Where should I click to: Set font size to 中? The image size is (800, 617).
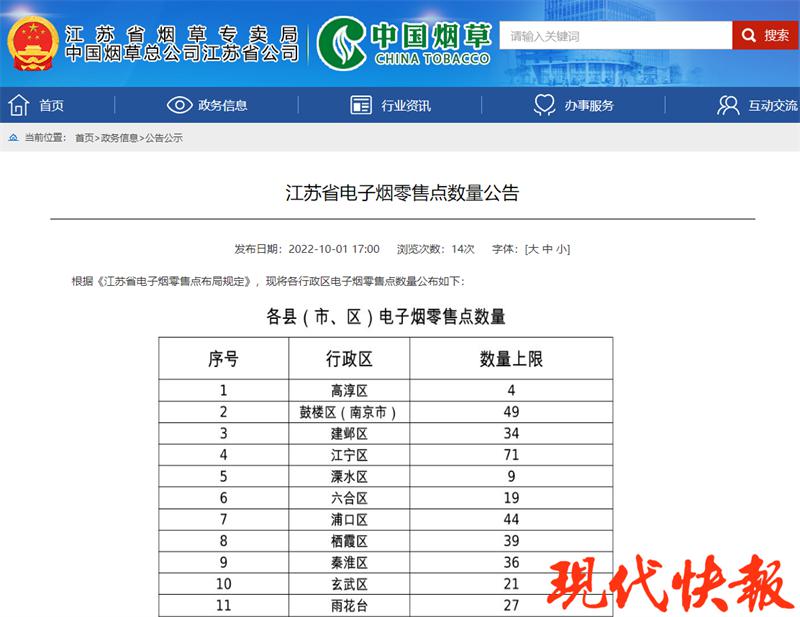point(548,249)
